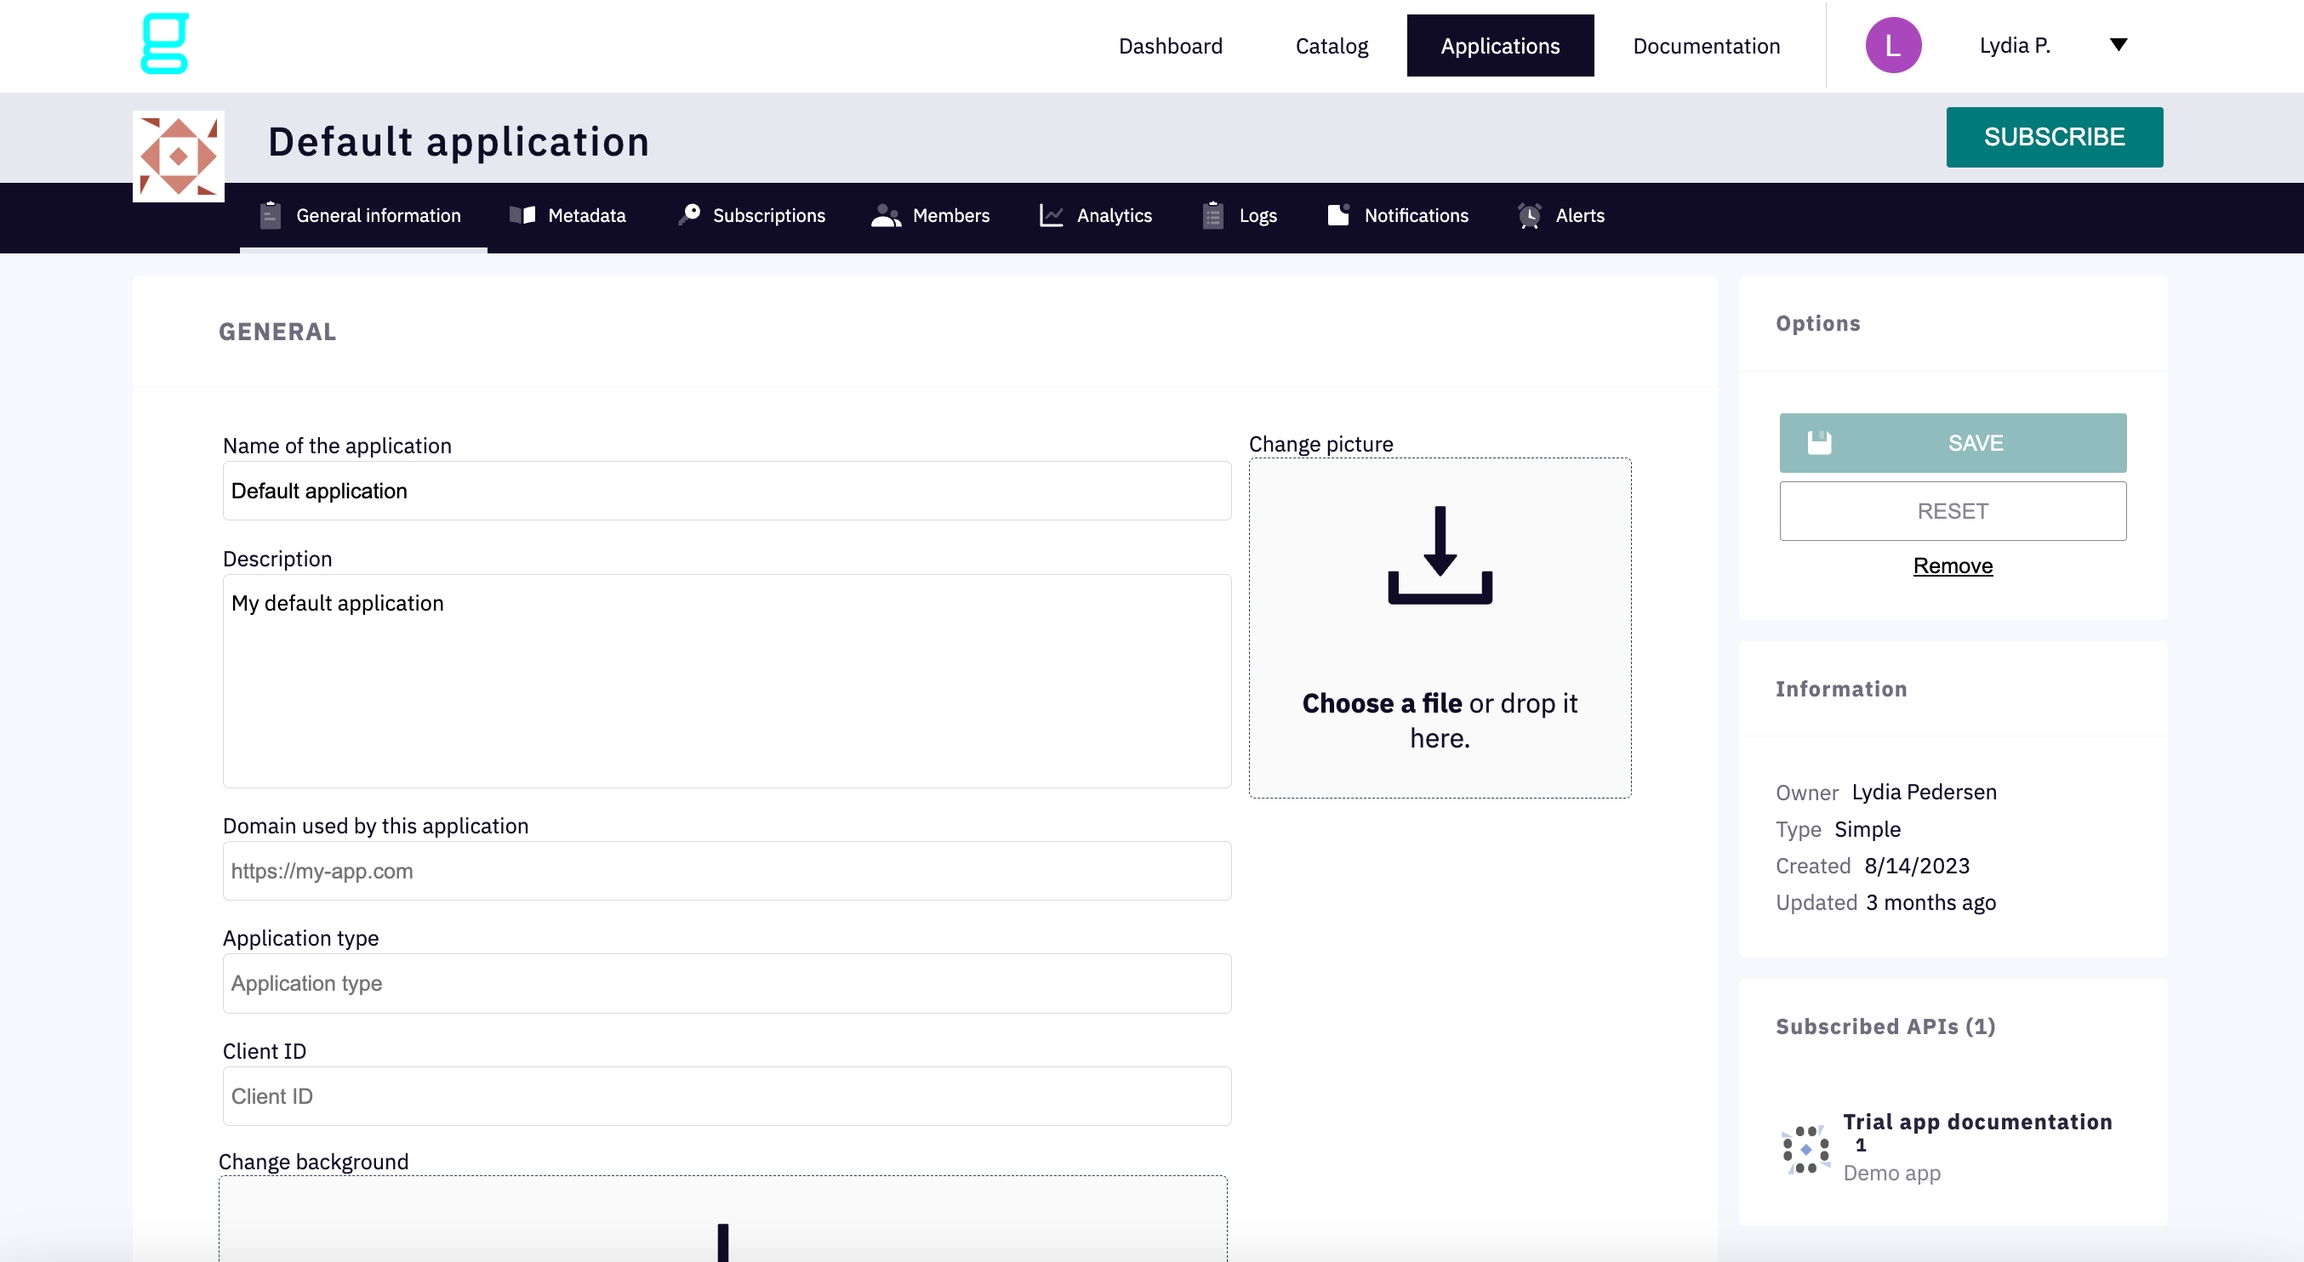The image size is (2304, 1262).
Task: Go to the Dashboard menu item
Action: 1170,46
